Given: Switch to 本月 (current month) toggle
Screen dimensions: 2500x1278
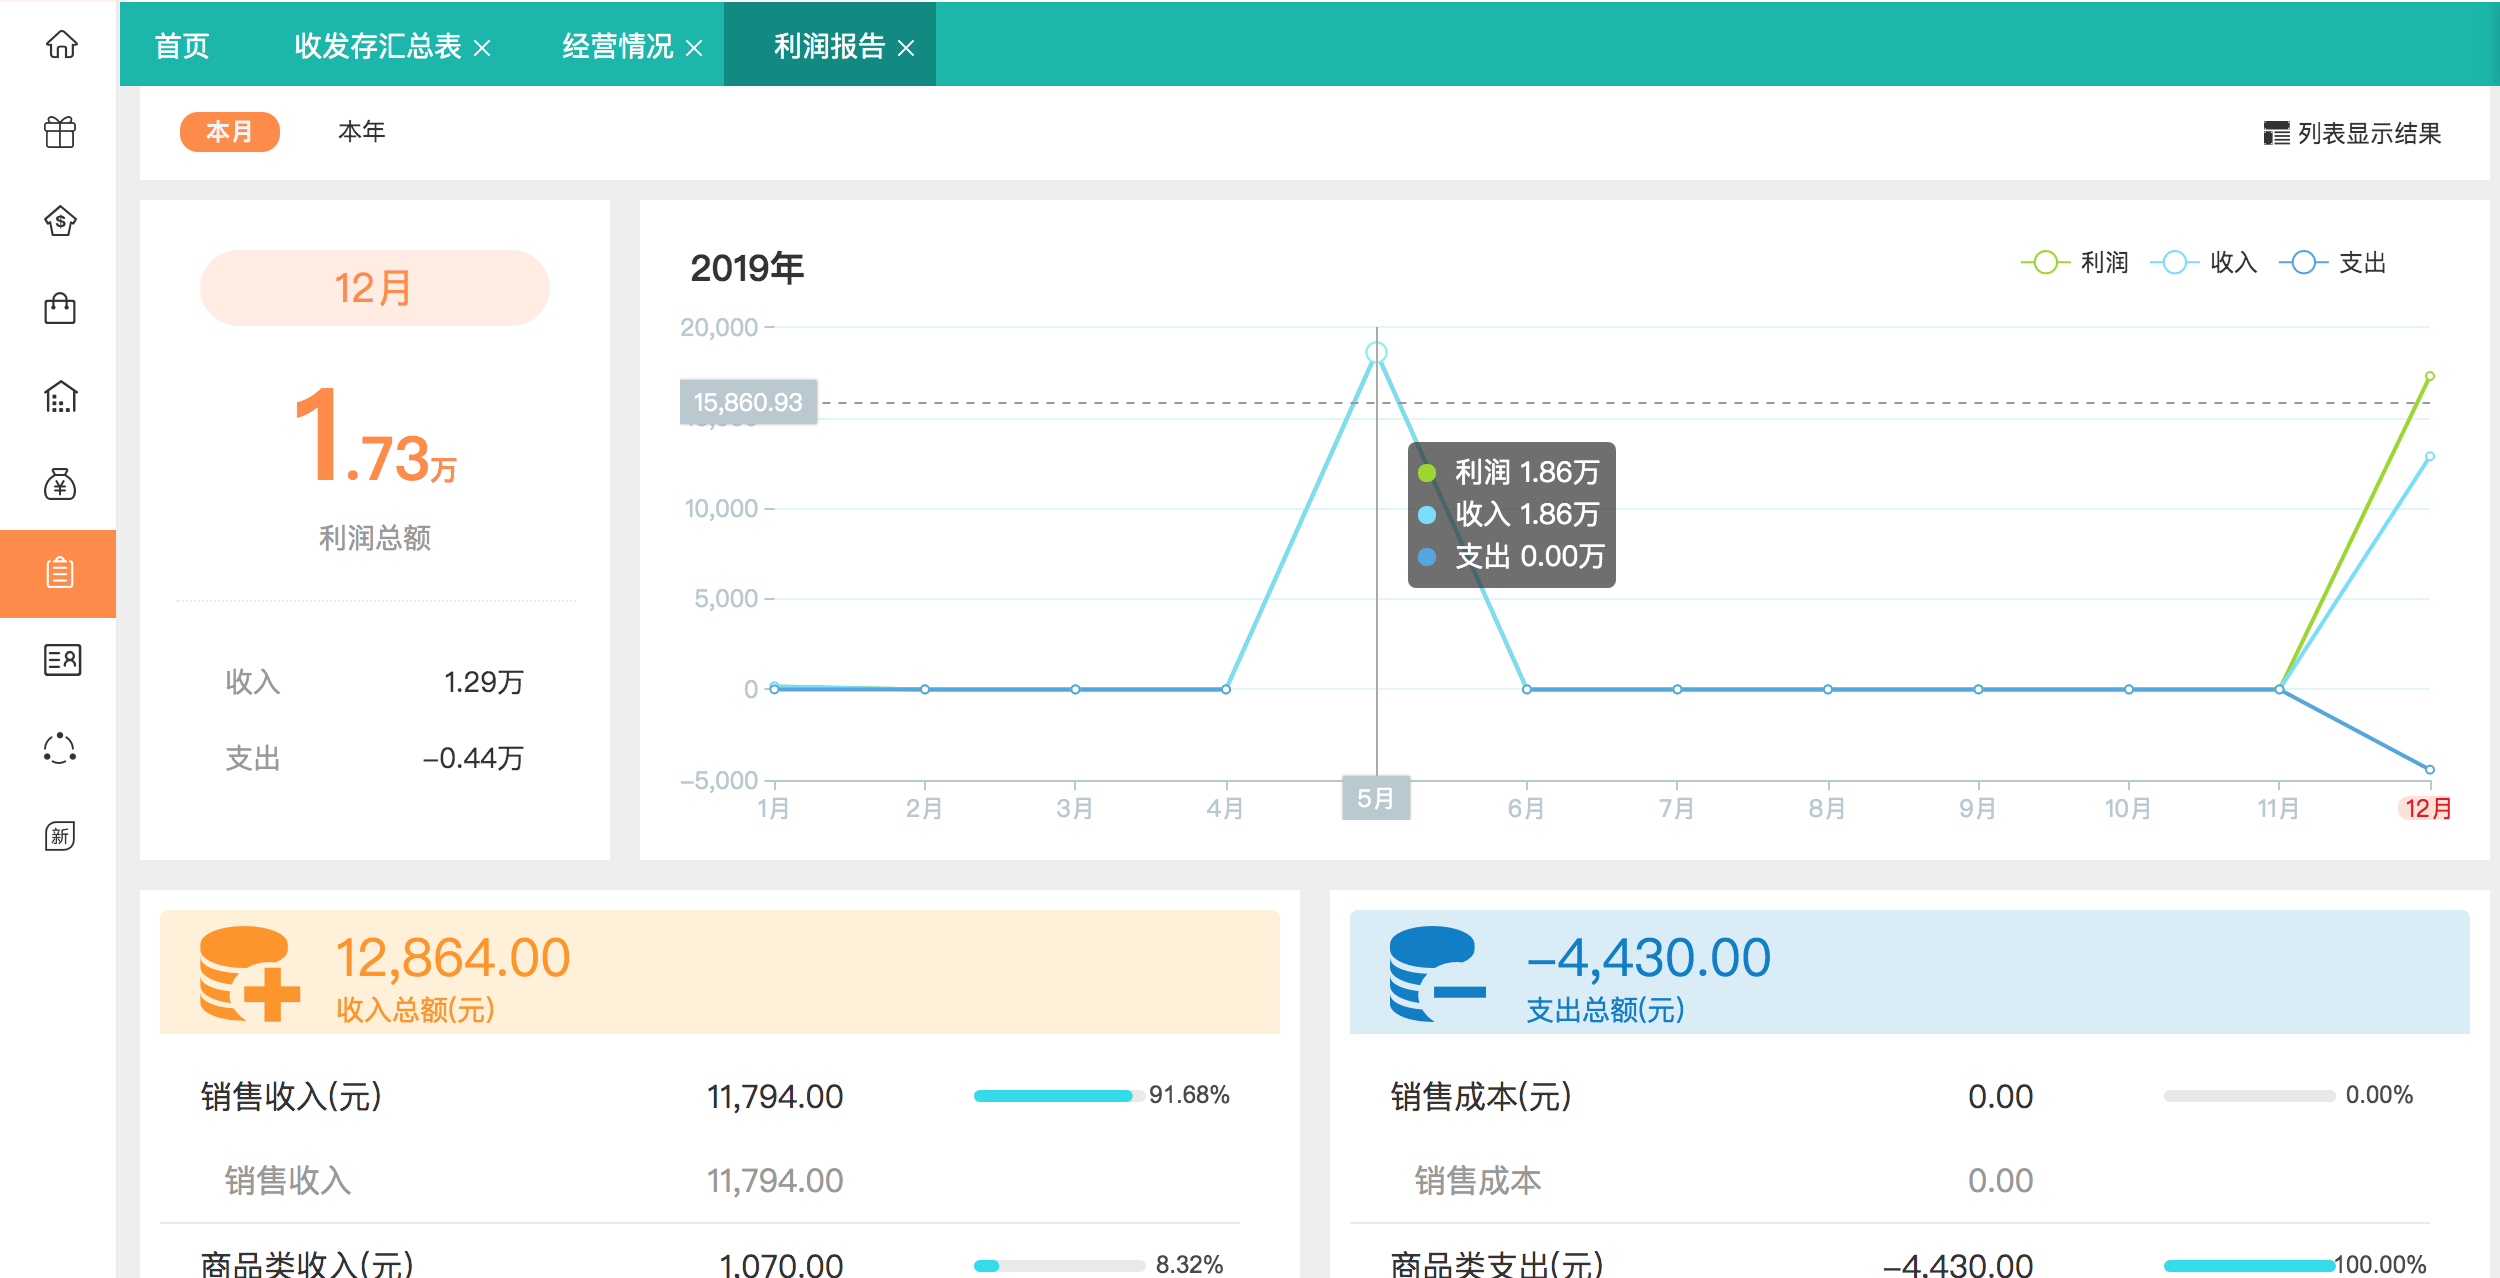Looking at the screenshot, I should click(x=228, y=130).
